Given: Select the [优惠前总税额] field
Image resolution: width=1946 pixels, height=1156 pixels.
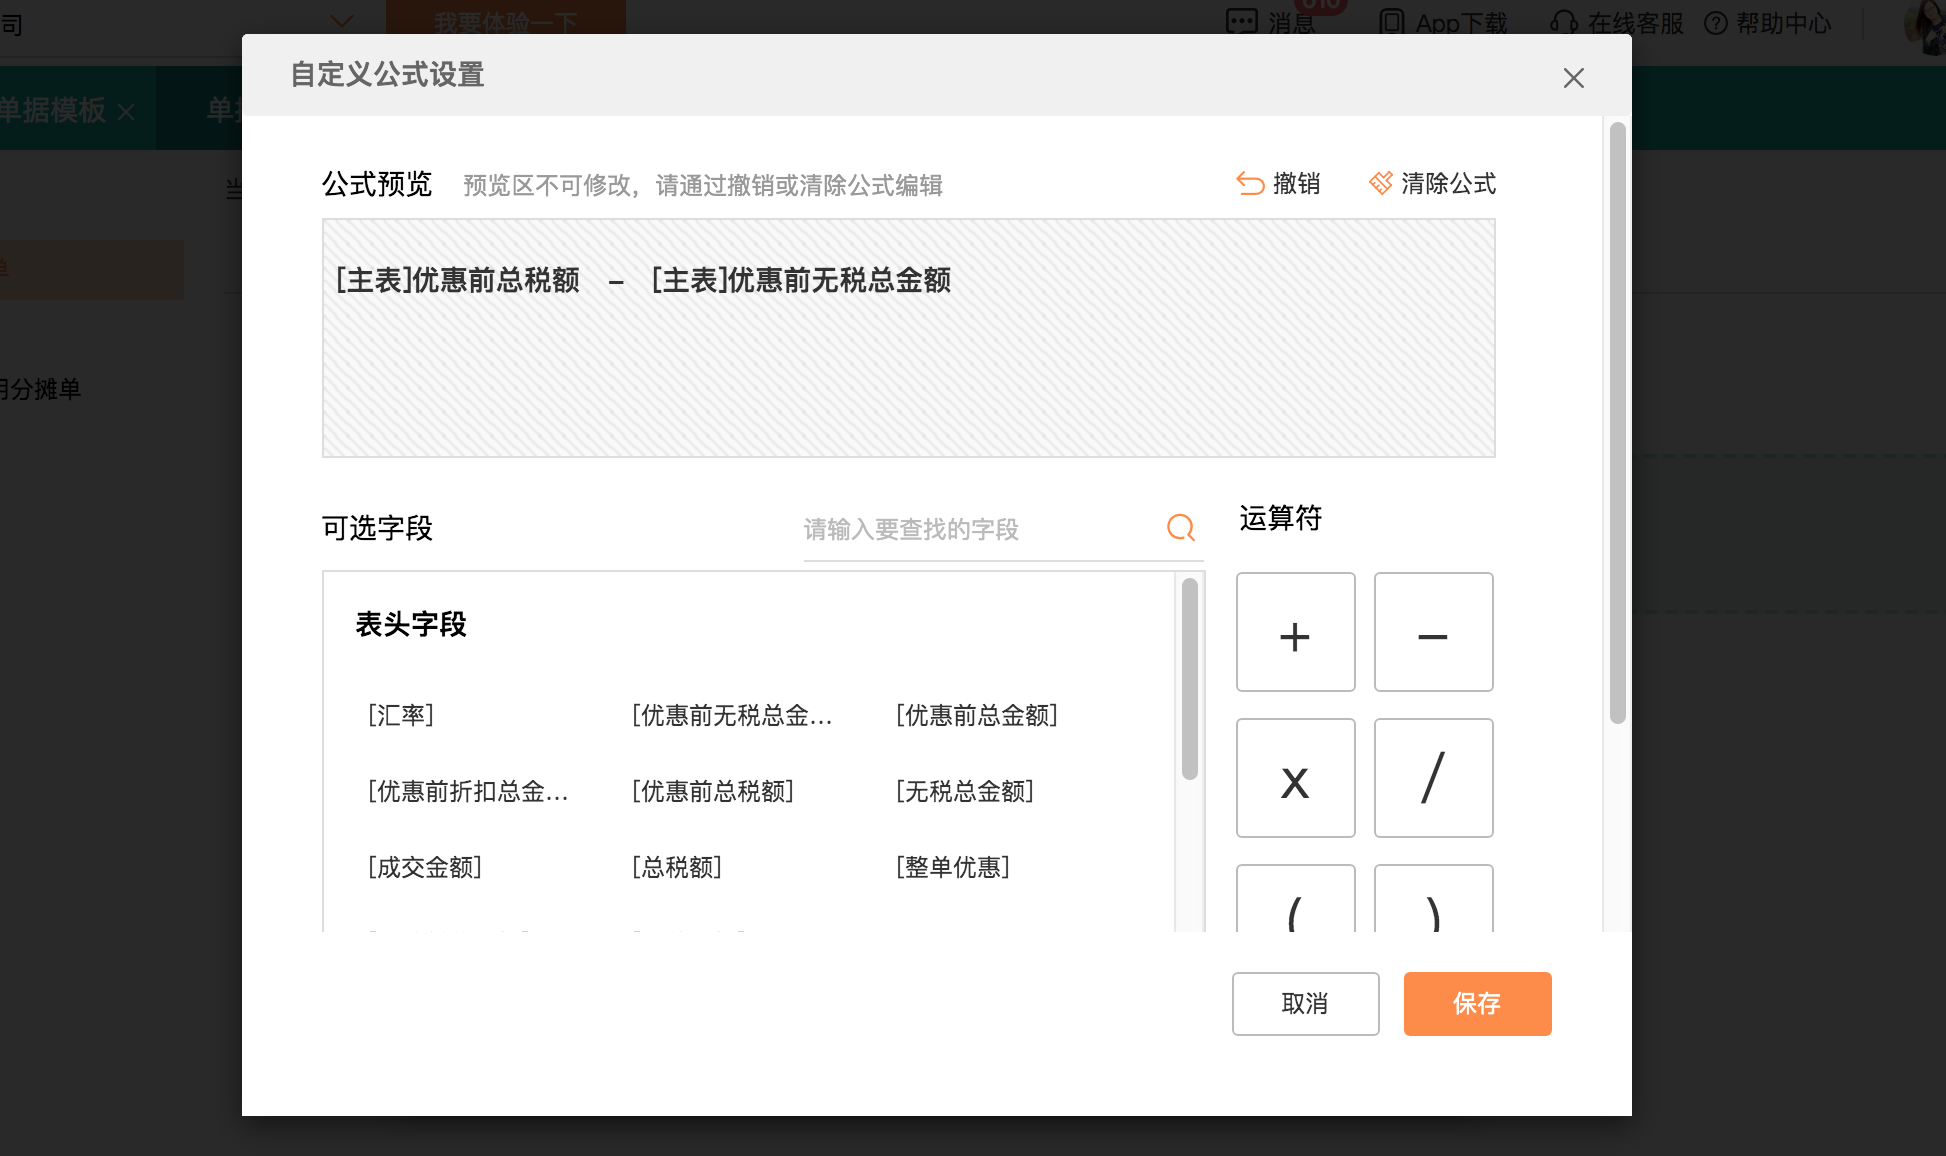Looking at the screenshot, I should point(712,790).
